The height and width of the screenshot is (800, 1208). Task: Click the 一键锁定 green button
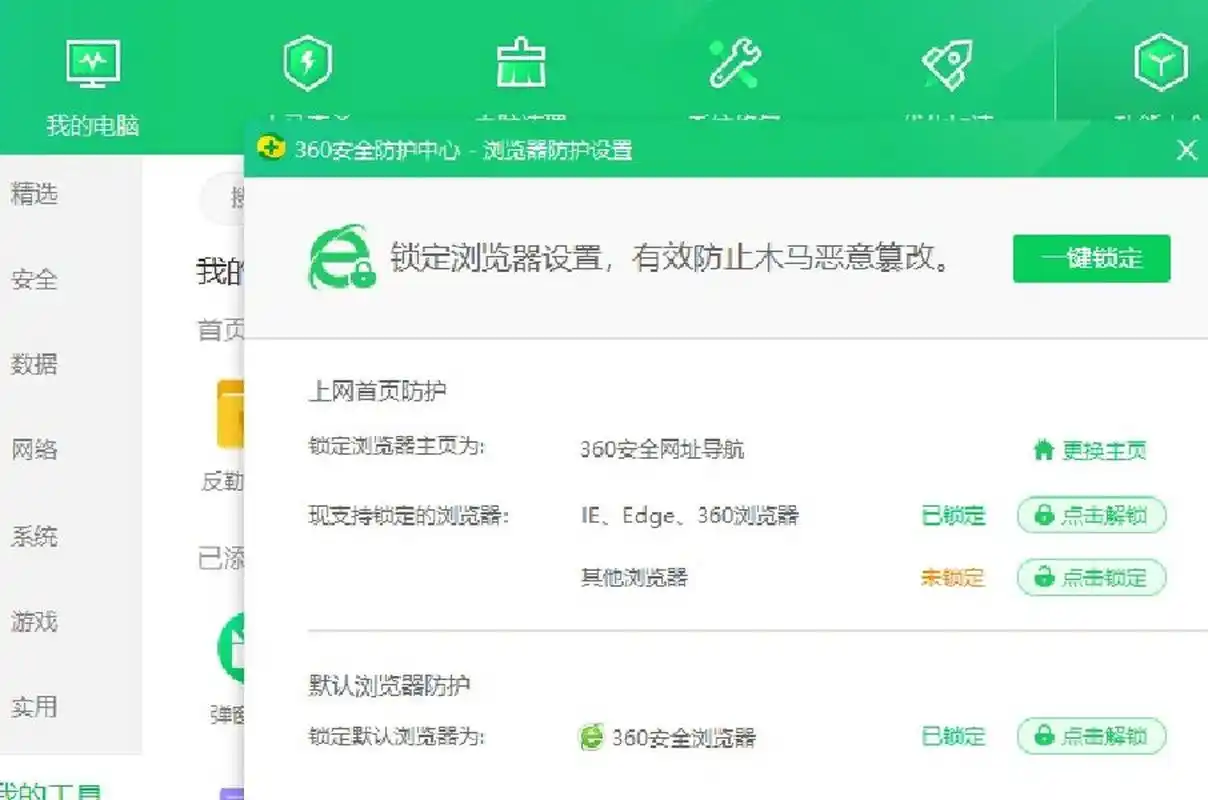coord(1091,258)
